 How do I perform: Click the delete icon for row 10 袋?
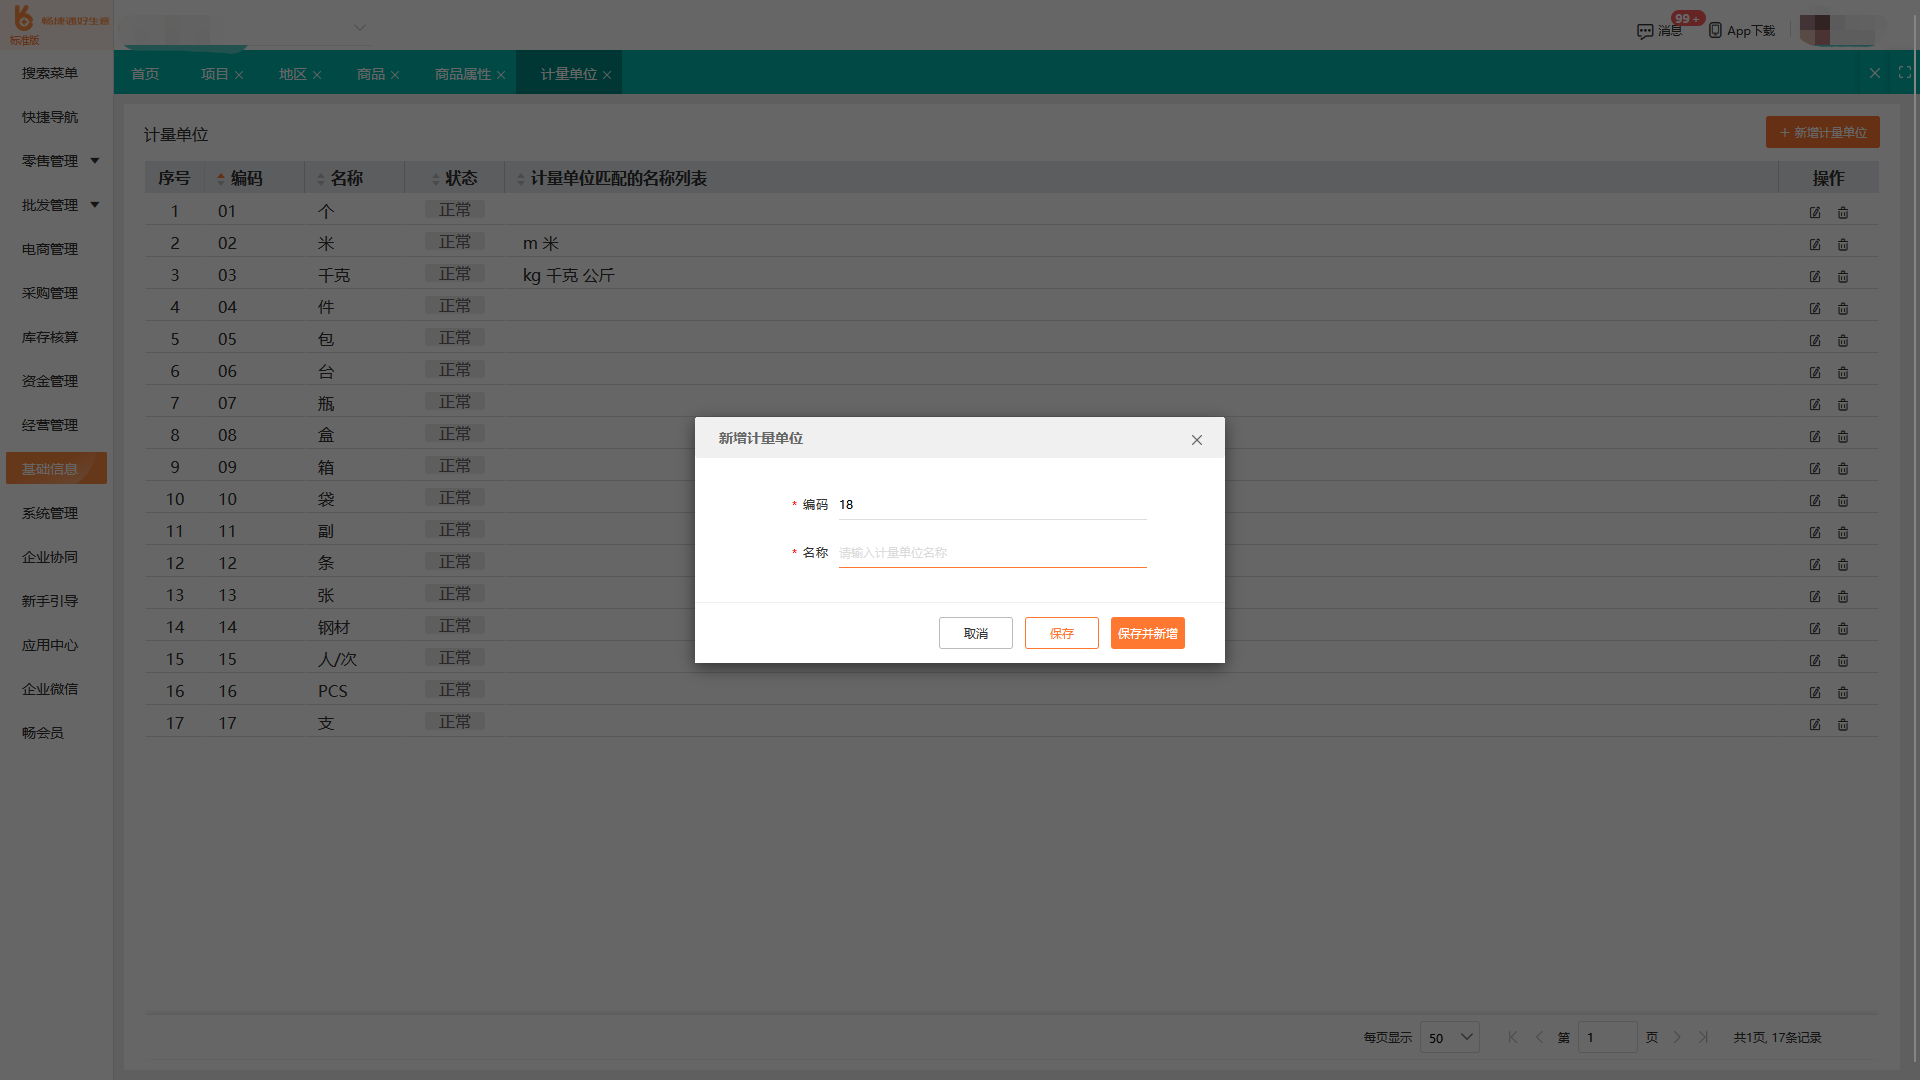[1844, 500]
